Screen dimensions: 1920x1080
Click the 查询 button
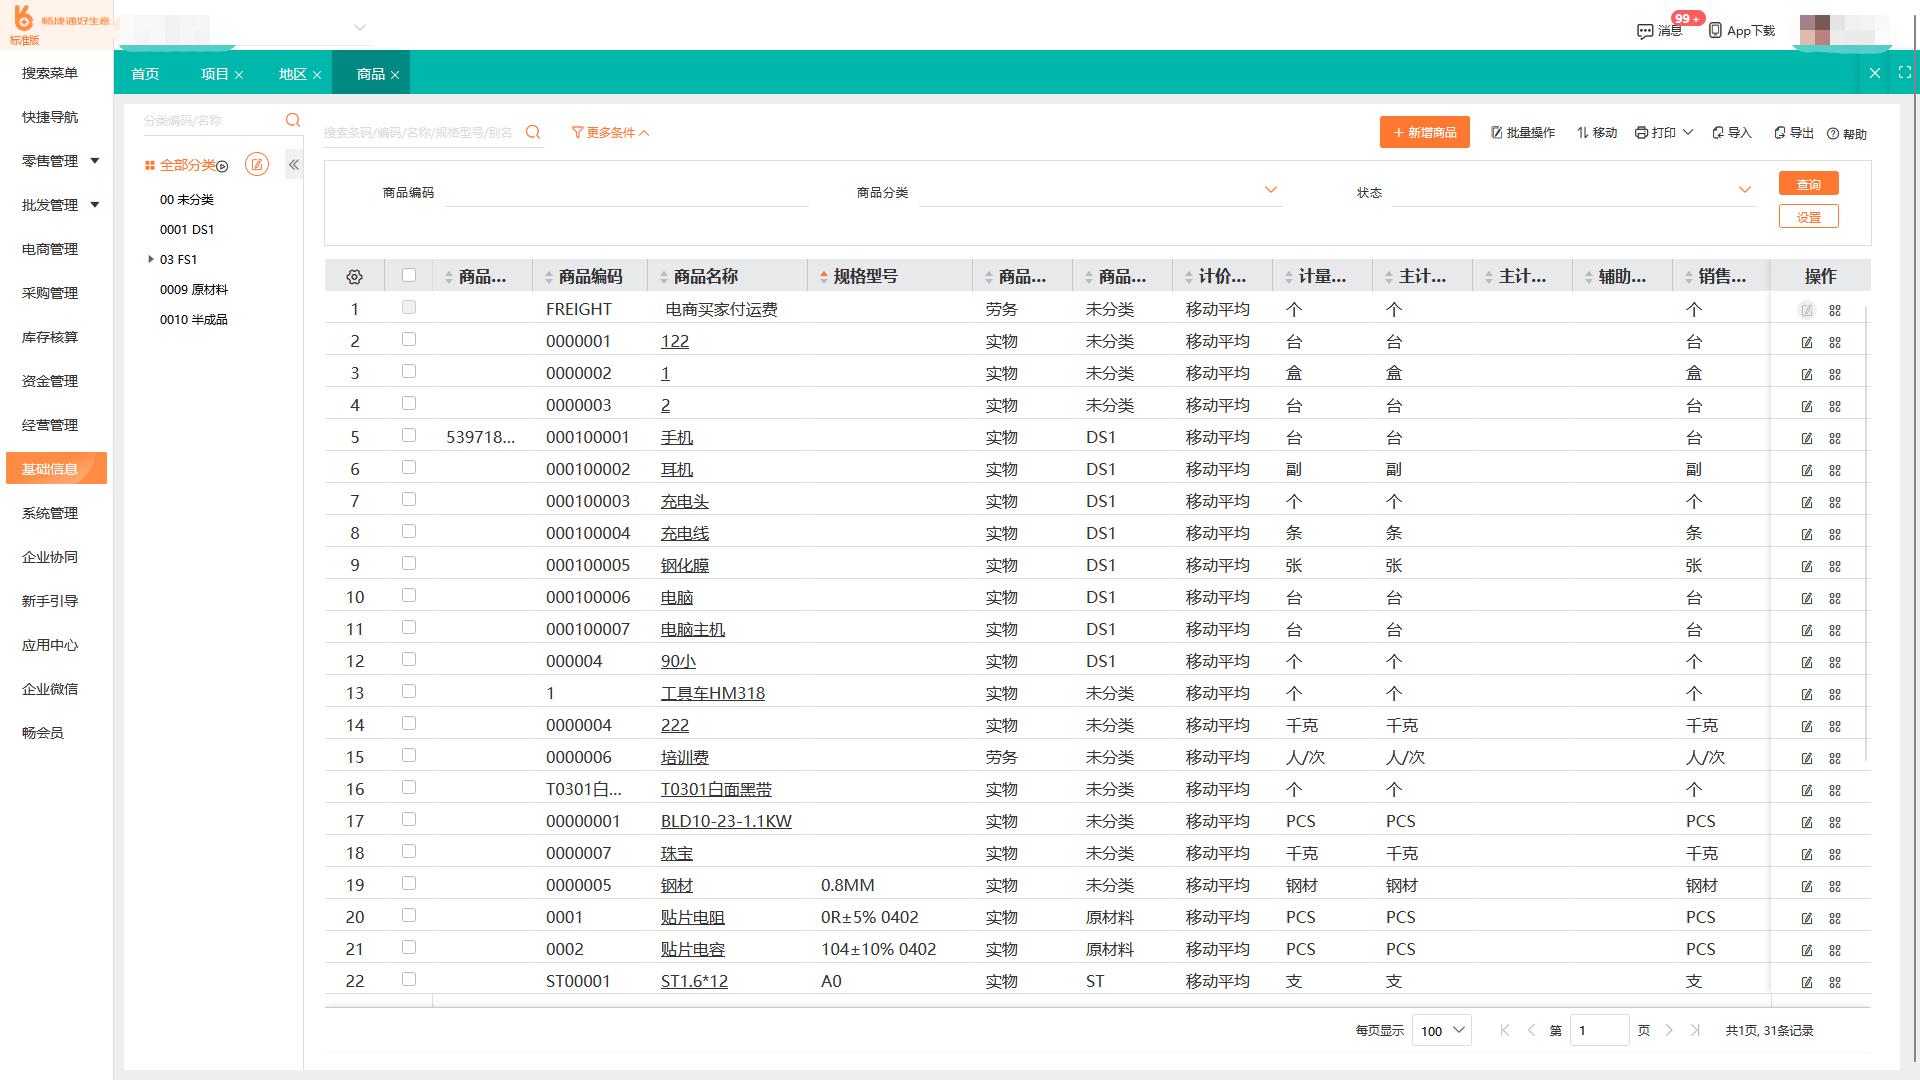tap(1809, 183)
